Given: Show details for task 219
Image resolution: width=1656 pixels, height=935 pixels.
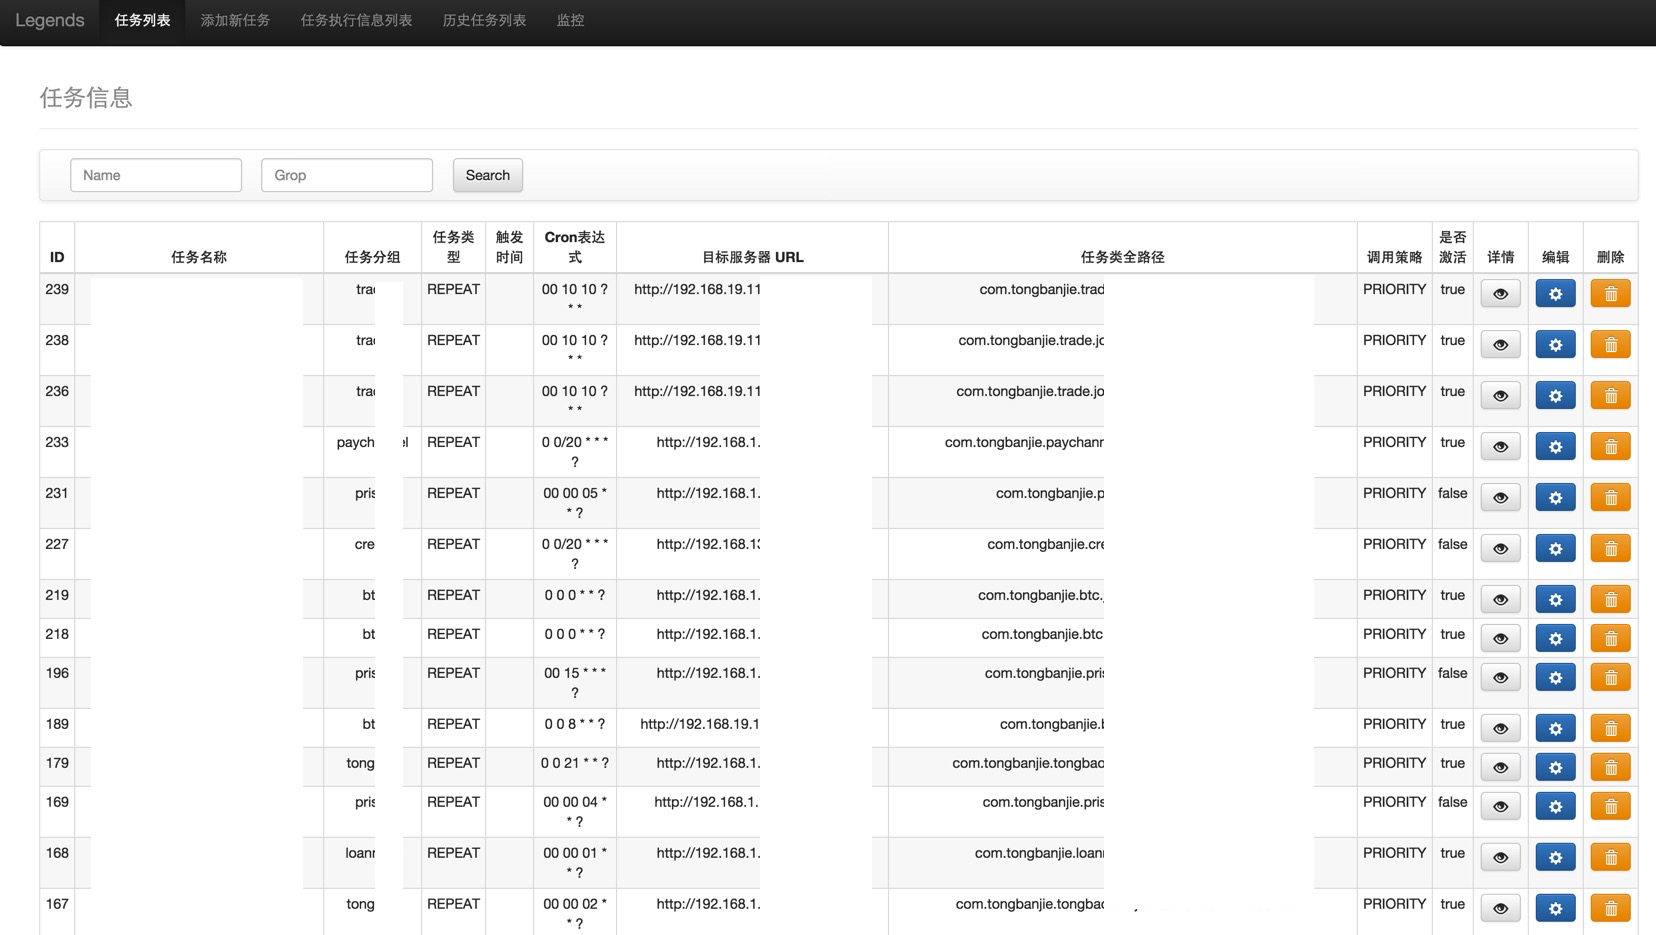Looking at the screenshot, I should [x=1500, y=600].
